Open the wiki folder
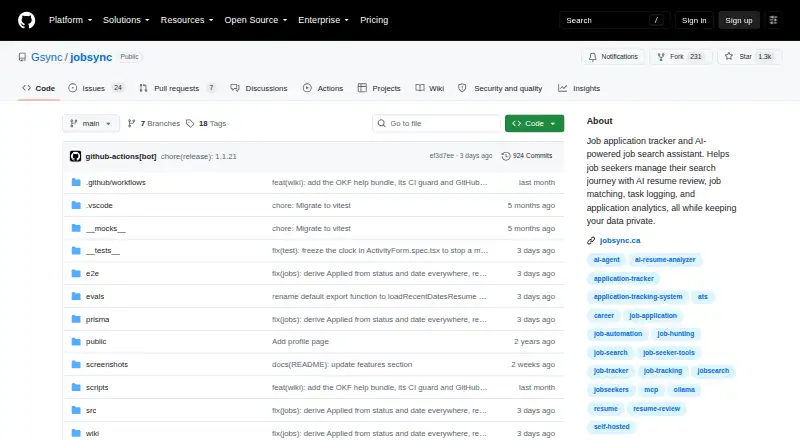Screen dimensions: 800x440 92,433
